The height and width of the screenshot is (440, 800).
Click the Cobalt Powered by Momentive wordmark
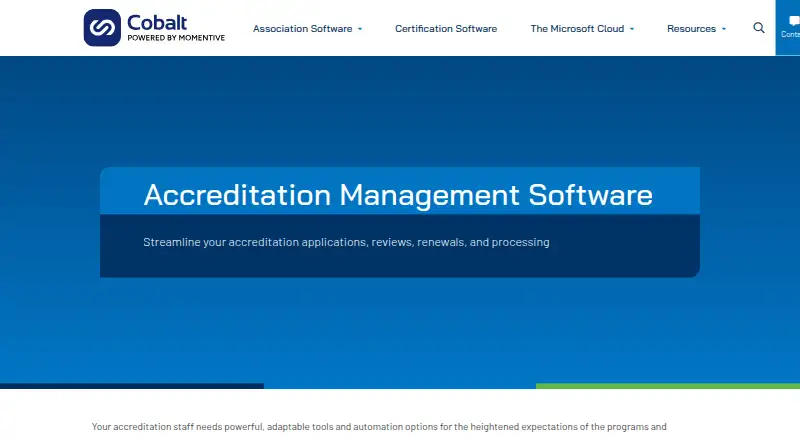(x=176, y=28)
